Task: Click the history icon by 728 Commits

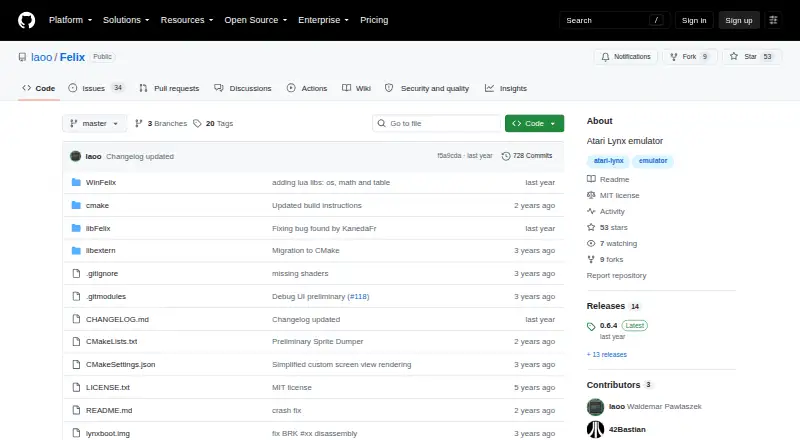Action: tap(506, 156)
